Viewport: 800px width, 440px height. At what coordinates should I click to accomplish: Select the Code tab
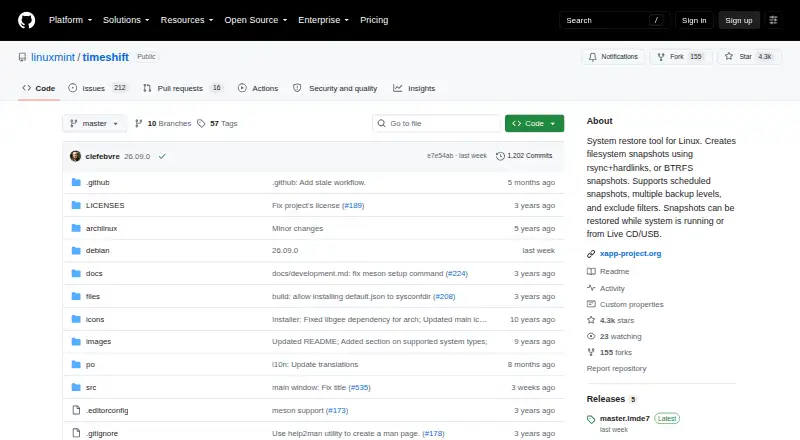pos(39,88)
